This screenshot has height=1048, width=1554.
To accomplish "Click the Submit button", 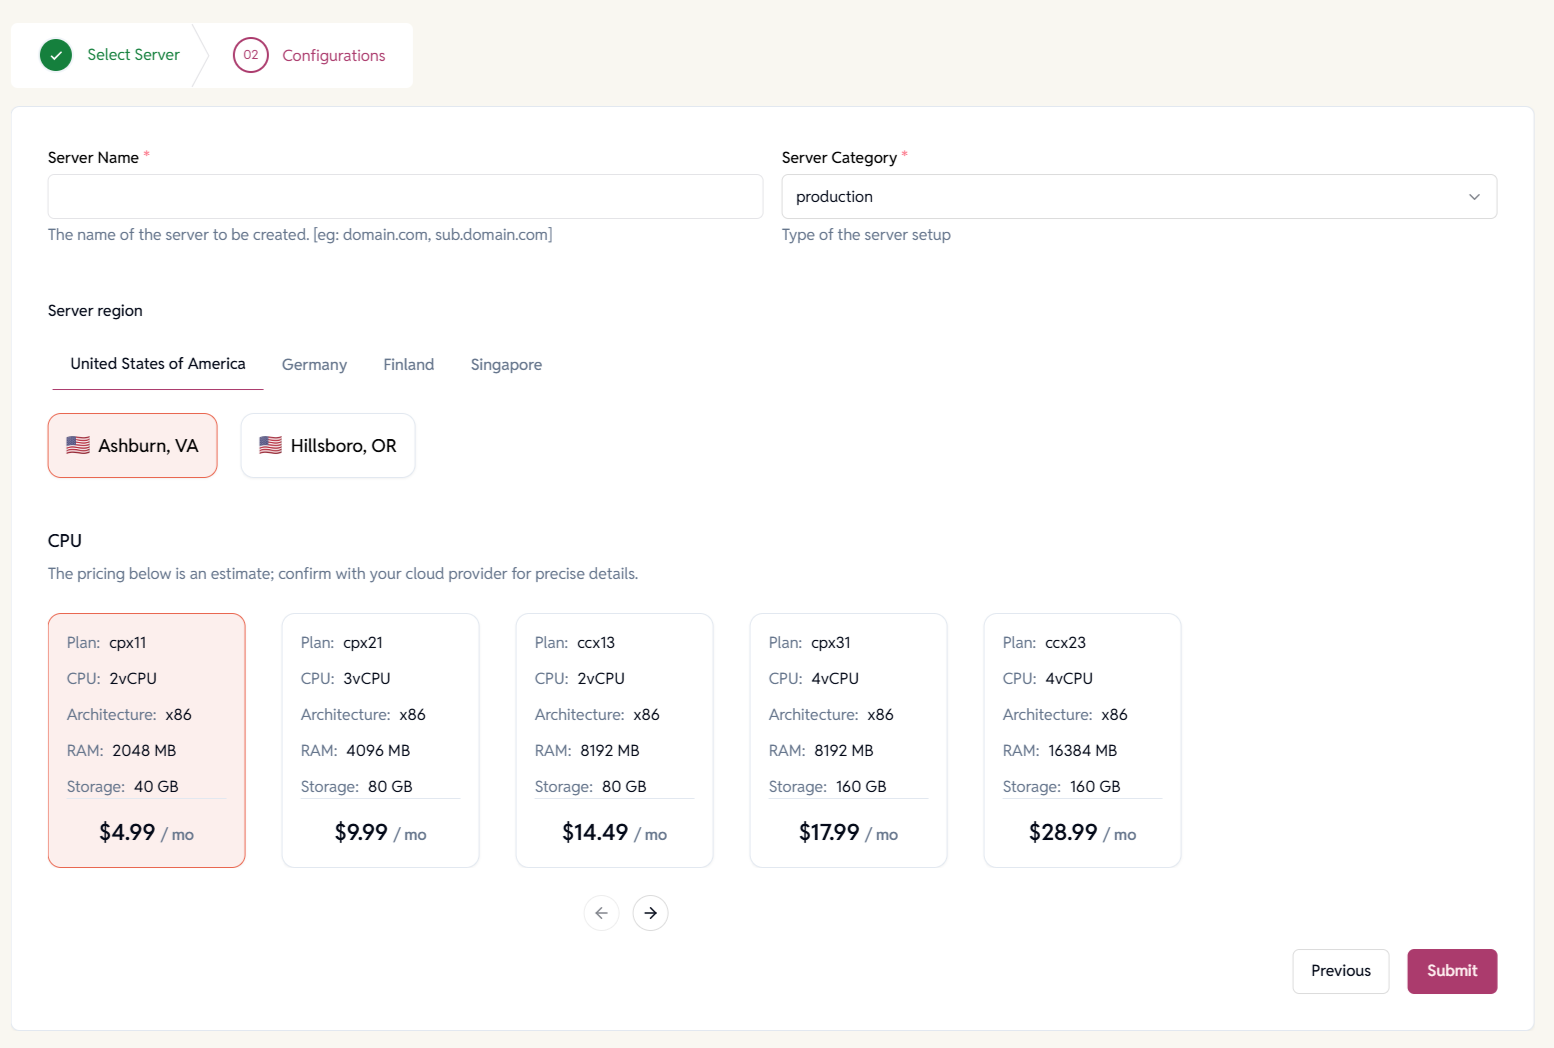I will tap(1452, 970).
